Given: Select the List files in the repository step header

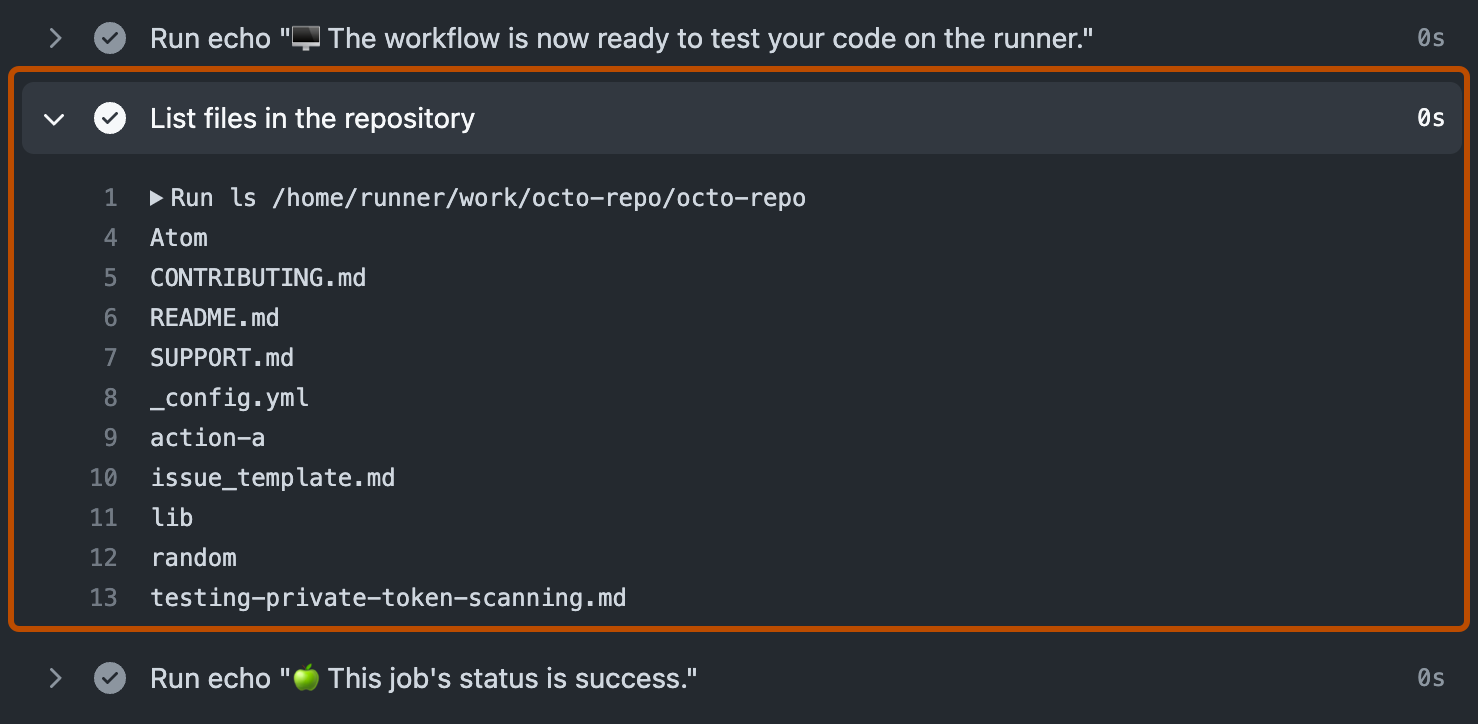Looking at the screenshot, I should pos(312,117).
